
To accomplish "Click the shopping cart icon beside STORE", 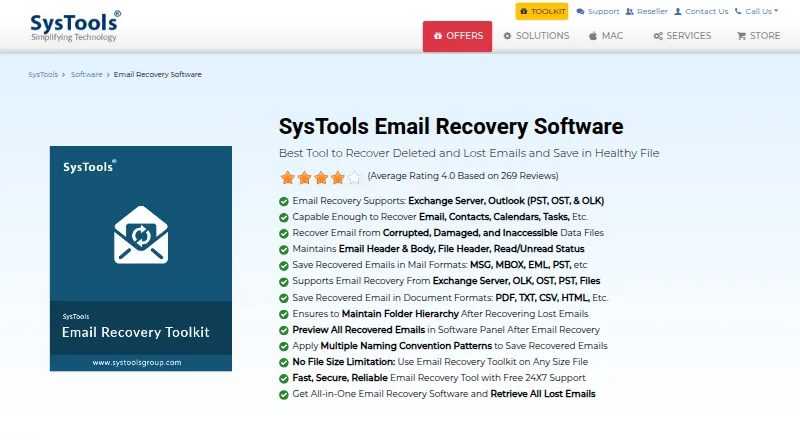I will [741, 36].
